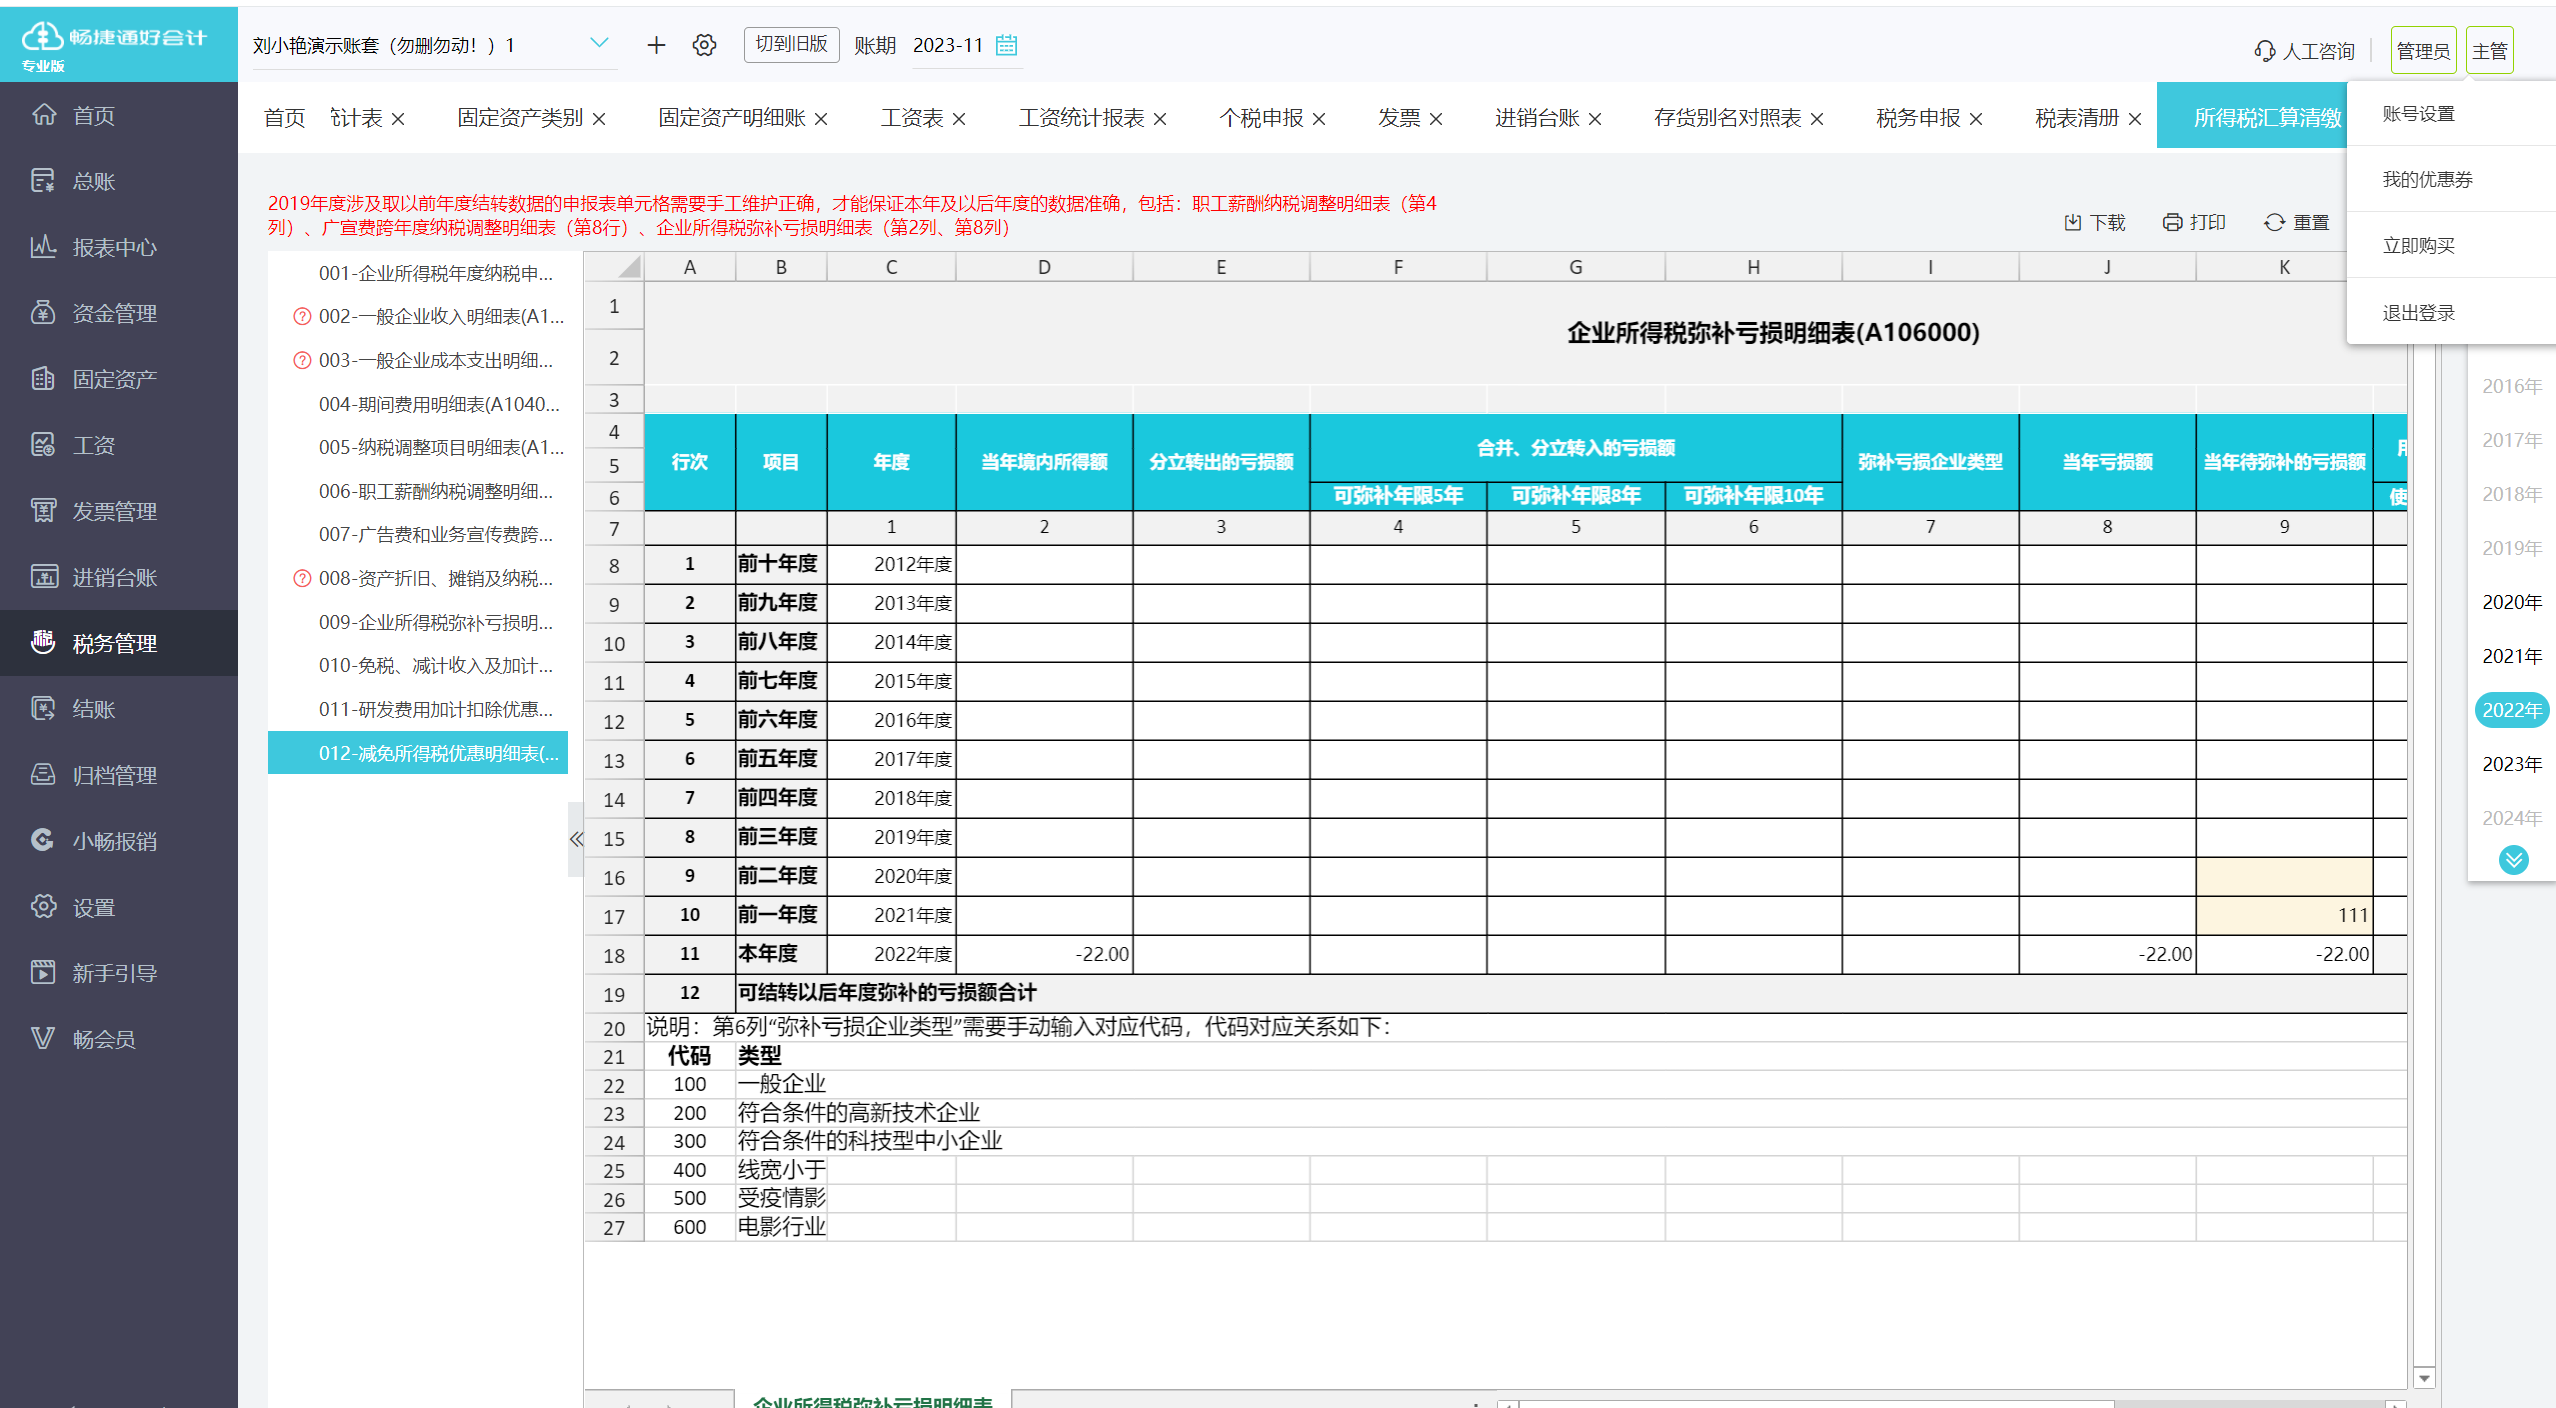Click the 税务管理 sidebar item

pyautogui.click(x=113, y=642)
